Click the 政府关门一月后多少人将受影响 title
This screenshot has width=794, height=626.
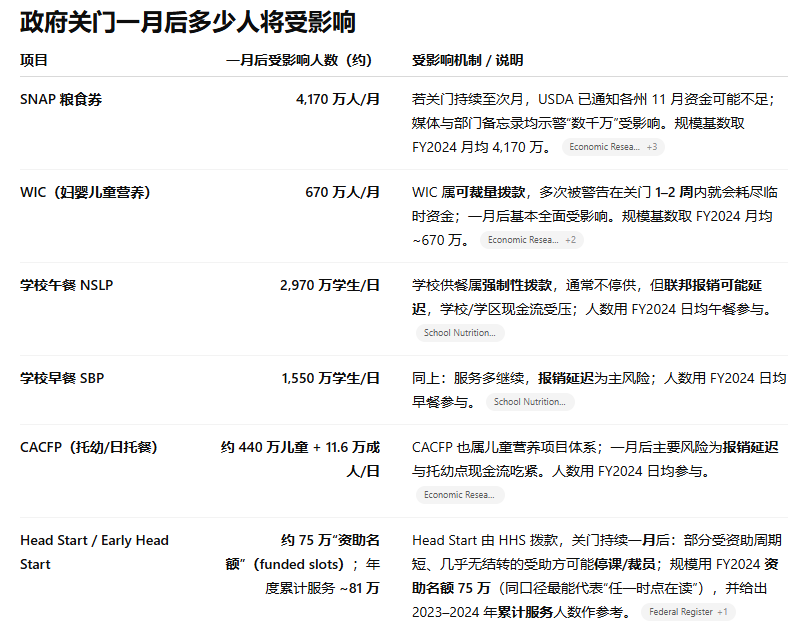tap(187, 22)
